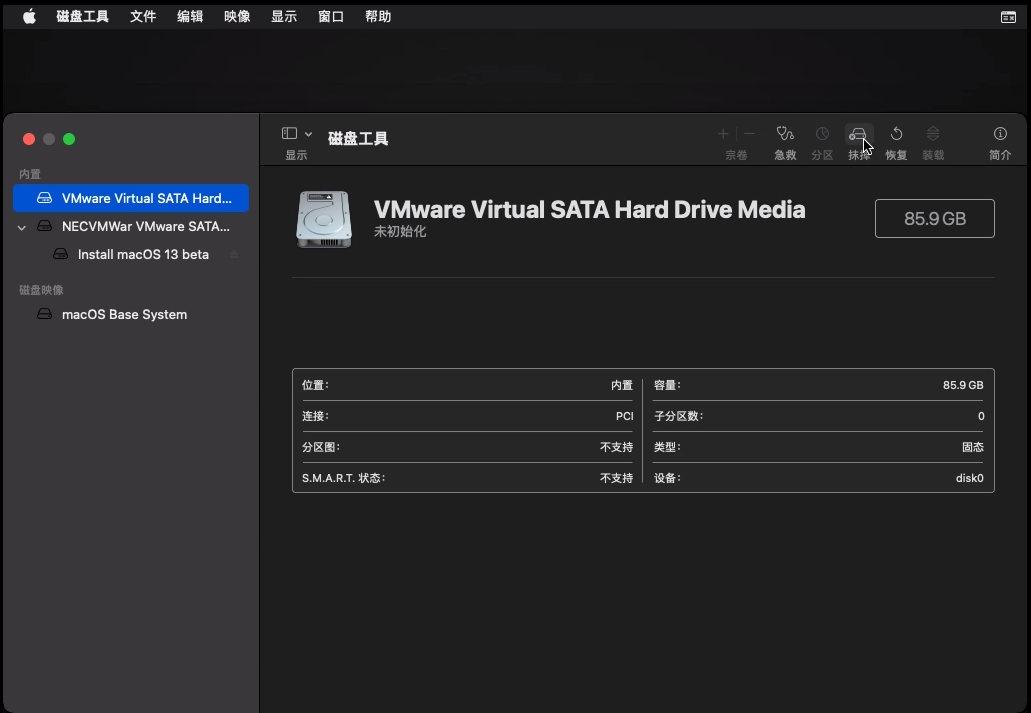Collapse the NECVMWar VMware SATA disk tree
1031x713 pixels.
[21, 227]
